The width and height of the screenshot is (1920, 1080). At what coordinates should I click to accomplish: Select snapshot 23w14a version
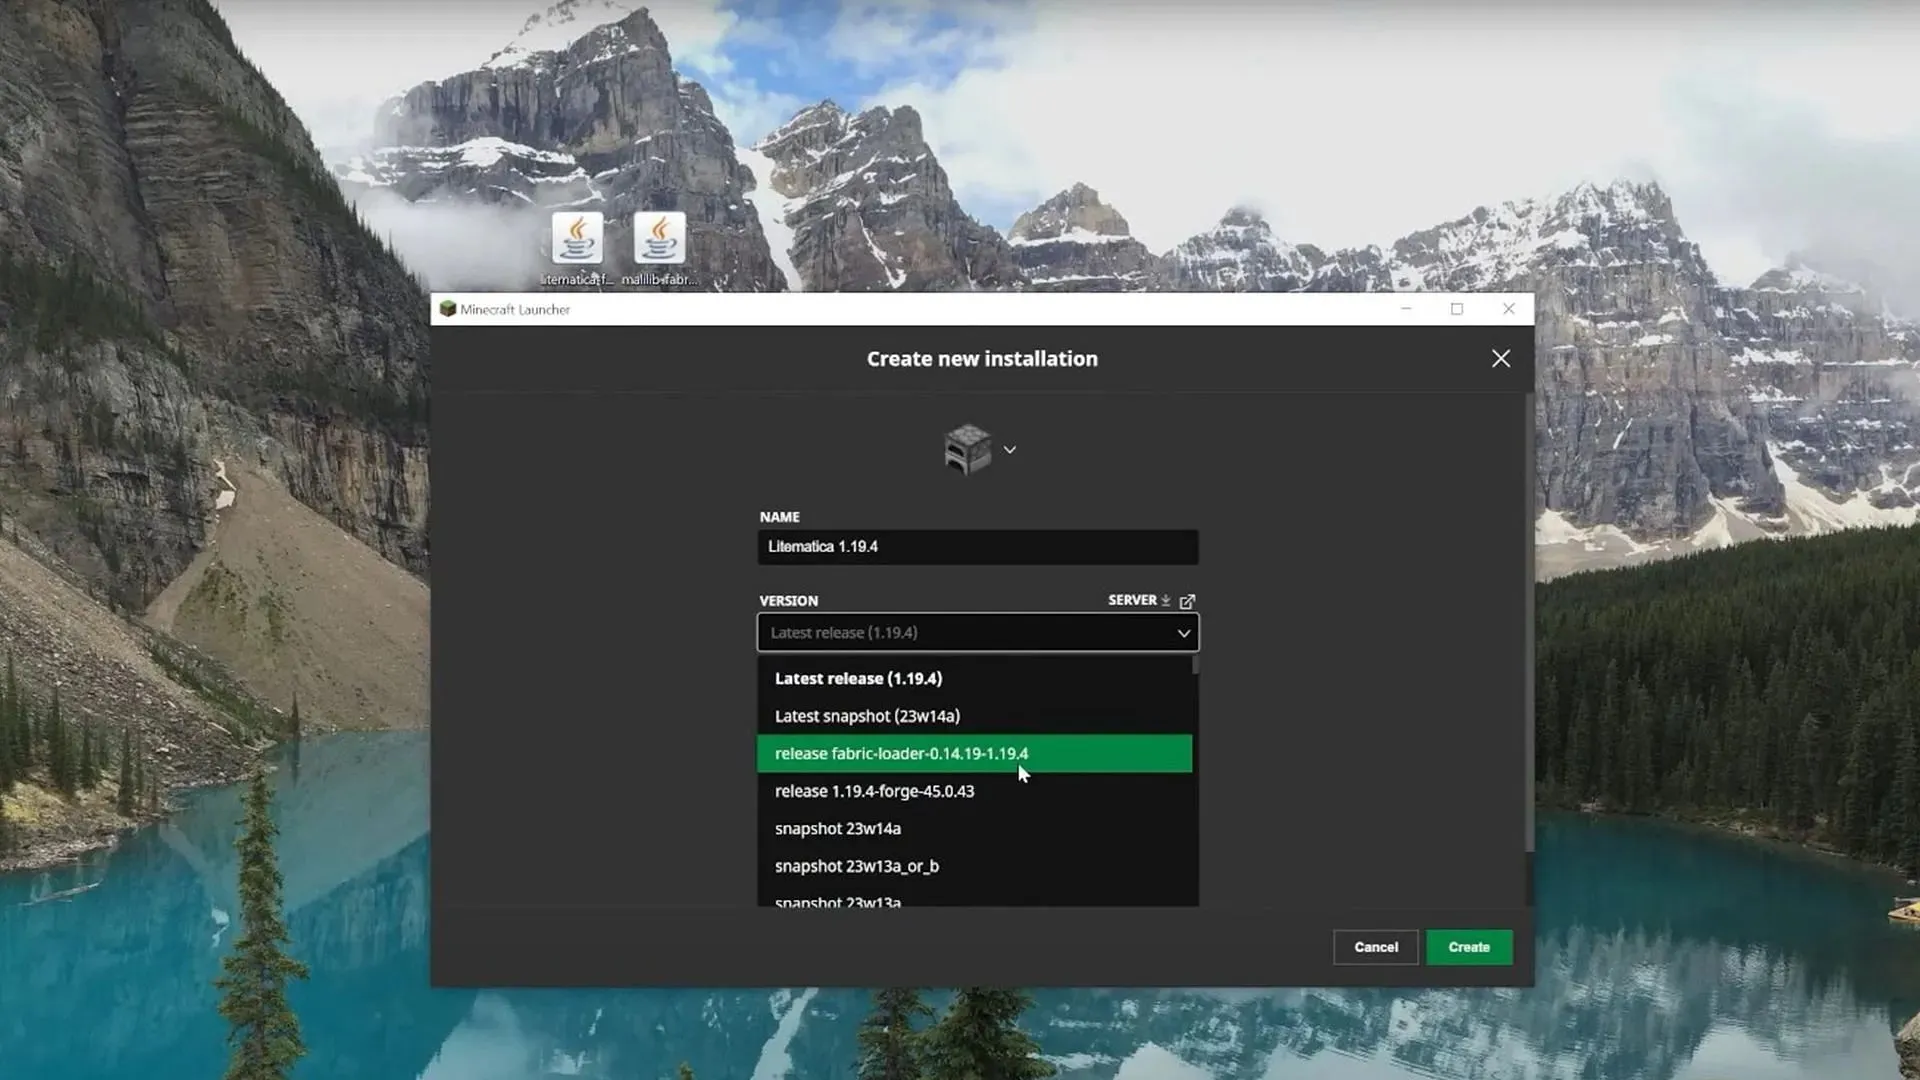[837, 828]
